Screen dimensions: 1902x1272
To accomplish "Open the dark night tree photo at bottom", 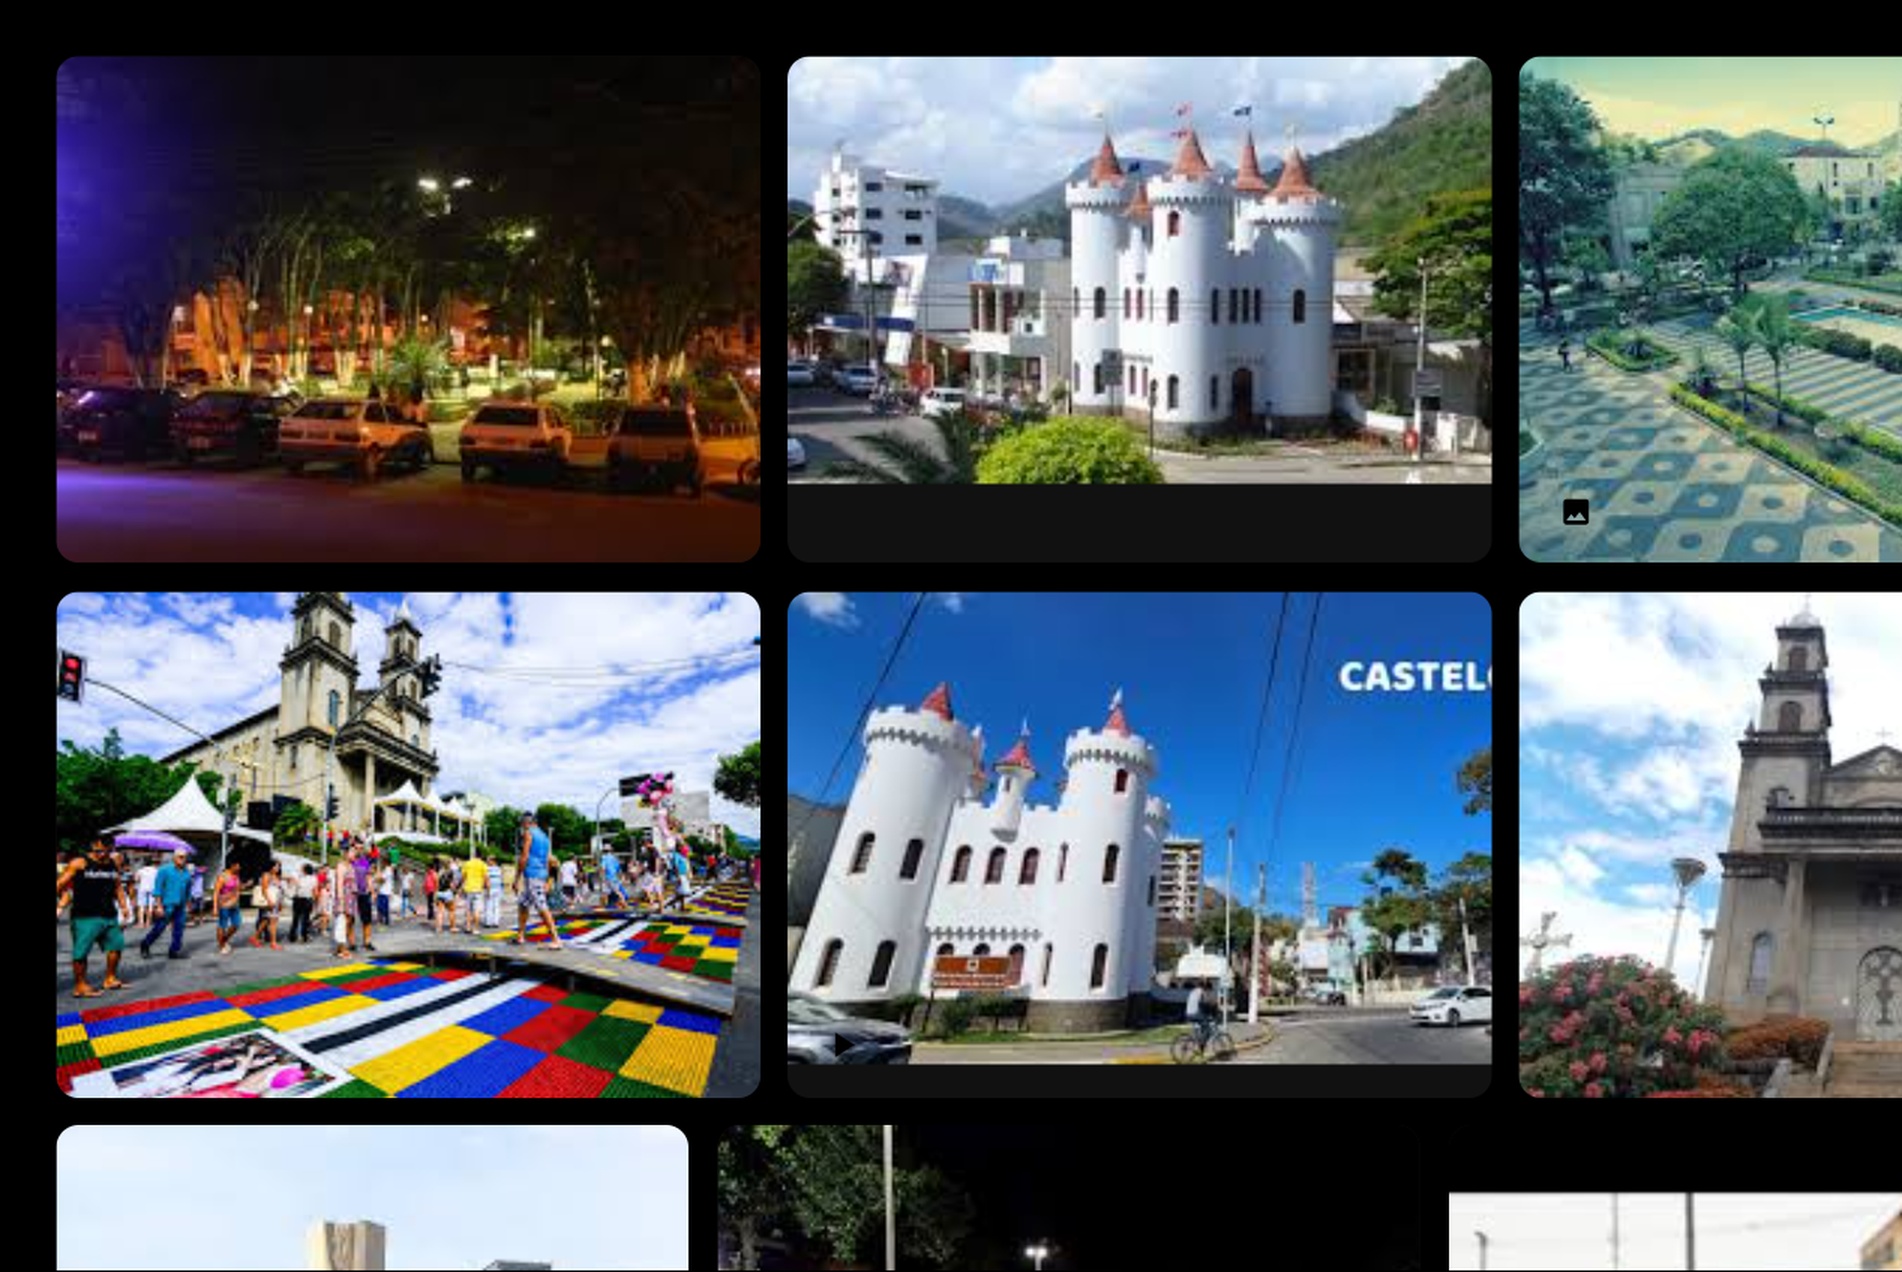I will coord(1067,1198).
